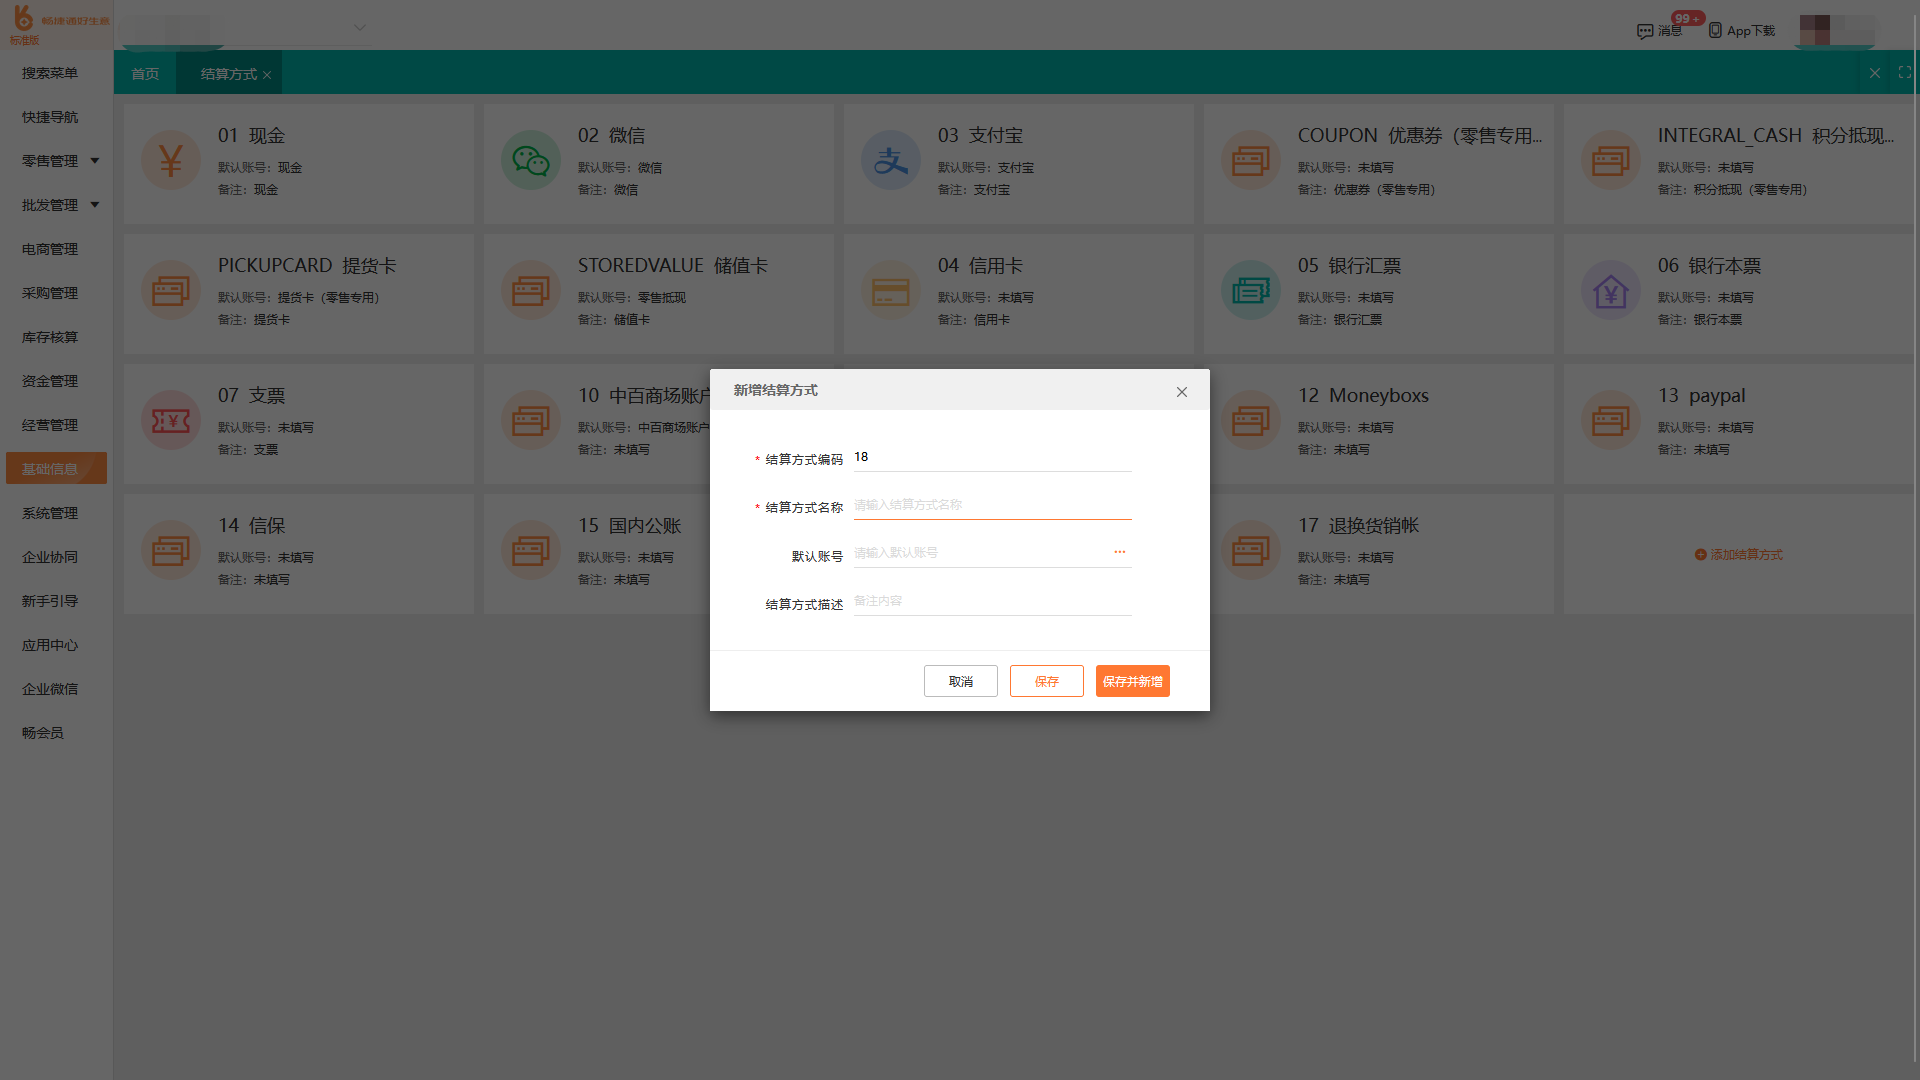Click 保存并新增 button in dialog
This screenshot has width=1920, height=1080.
click(x=1131, y=682)
